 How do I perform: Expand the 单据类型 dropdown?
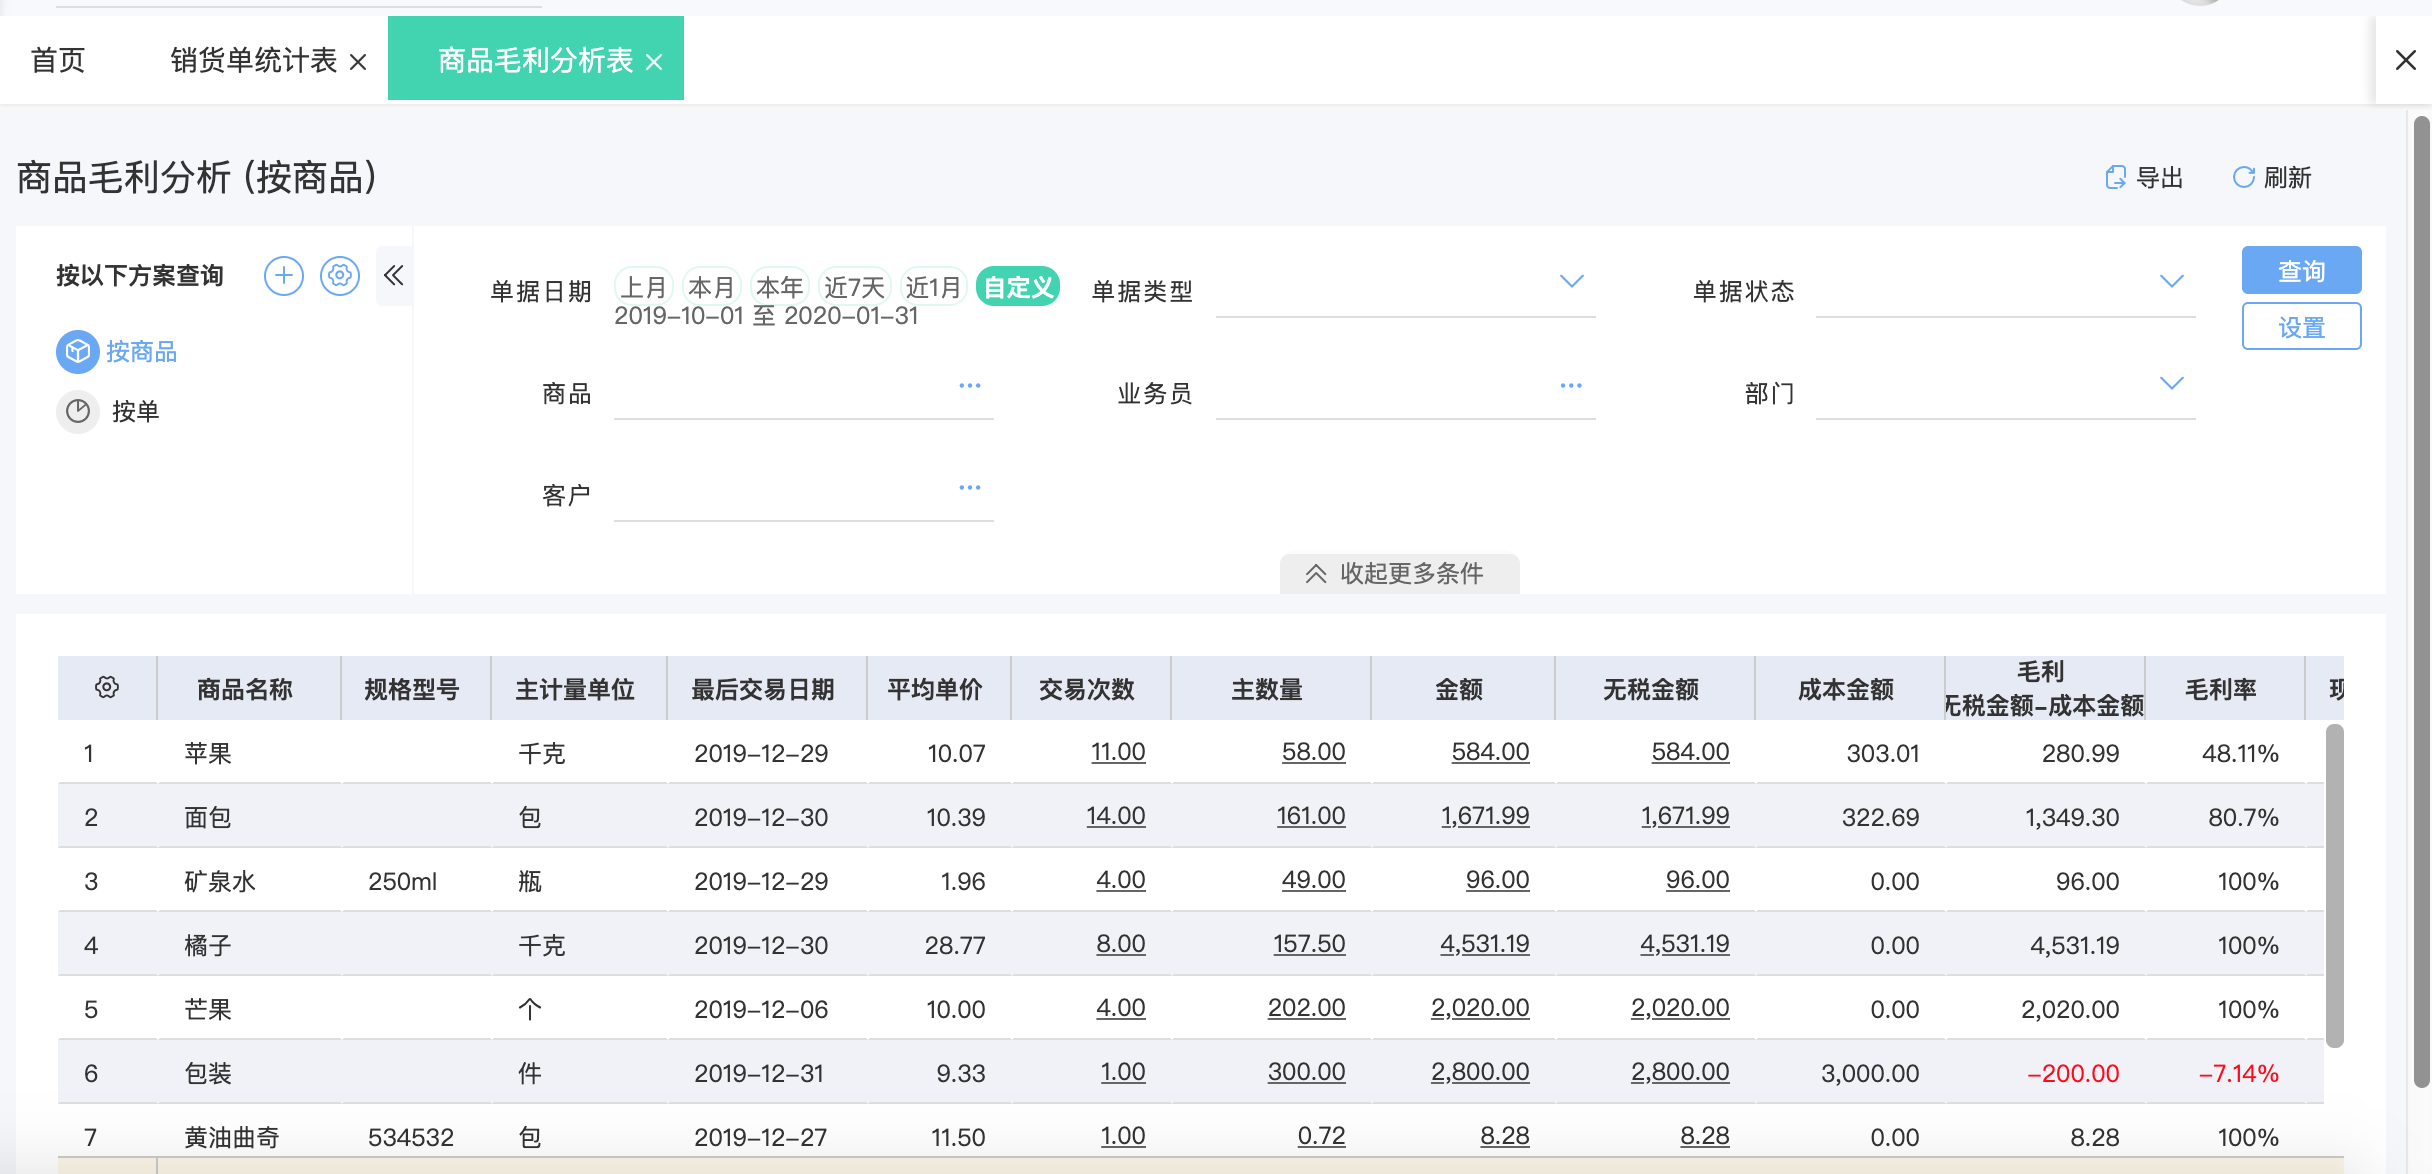pyautogui.click(x=1570, y=284)
